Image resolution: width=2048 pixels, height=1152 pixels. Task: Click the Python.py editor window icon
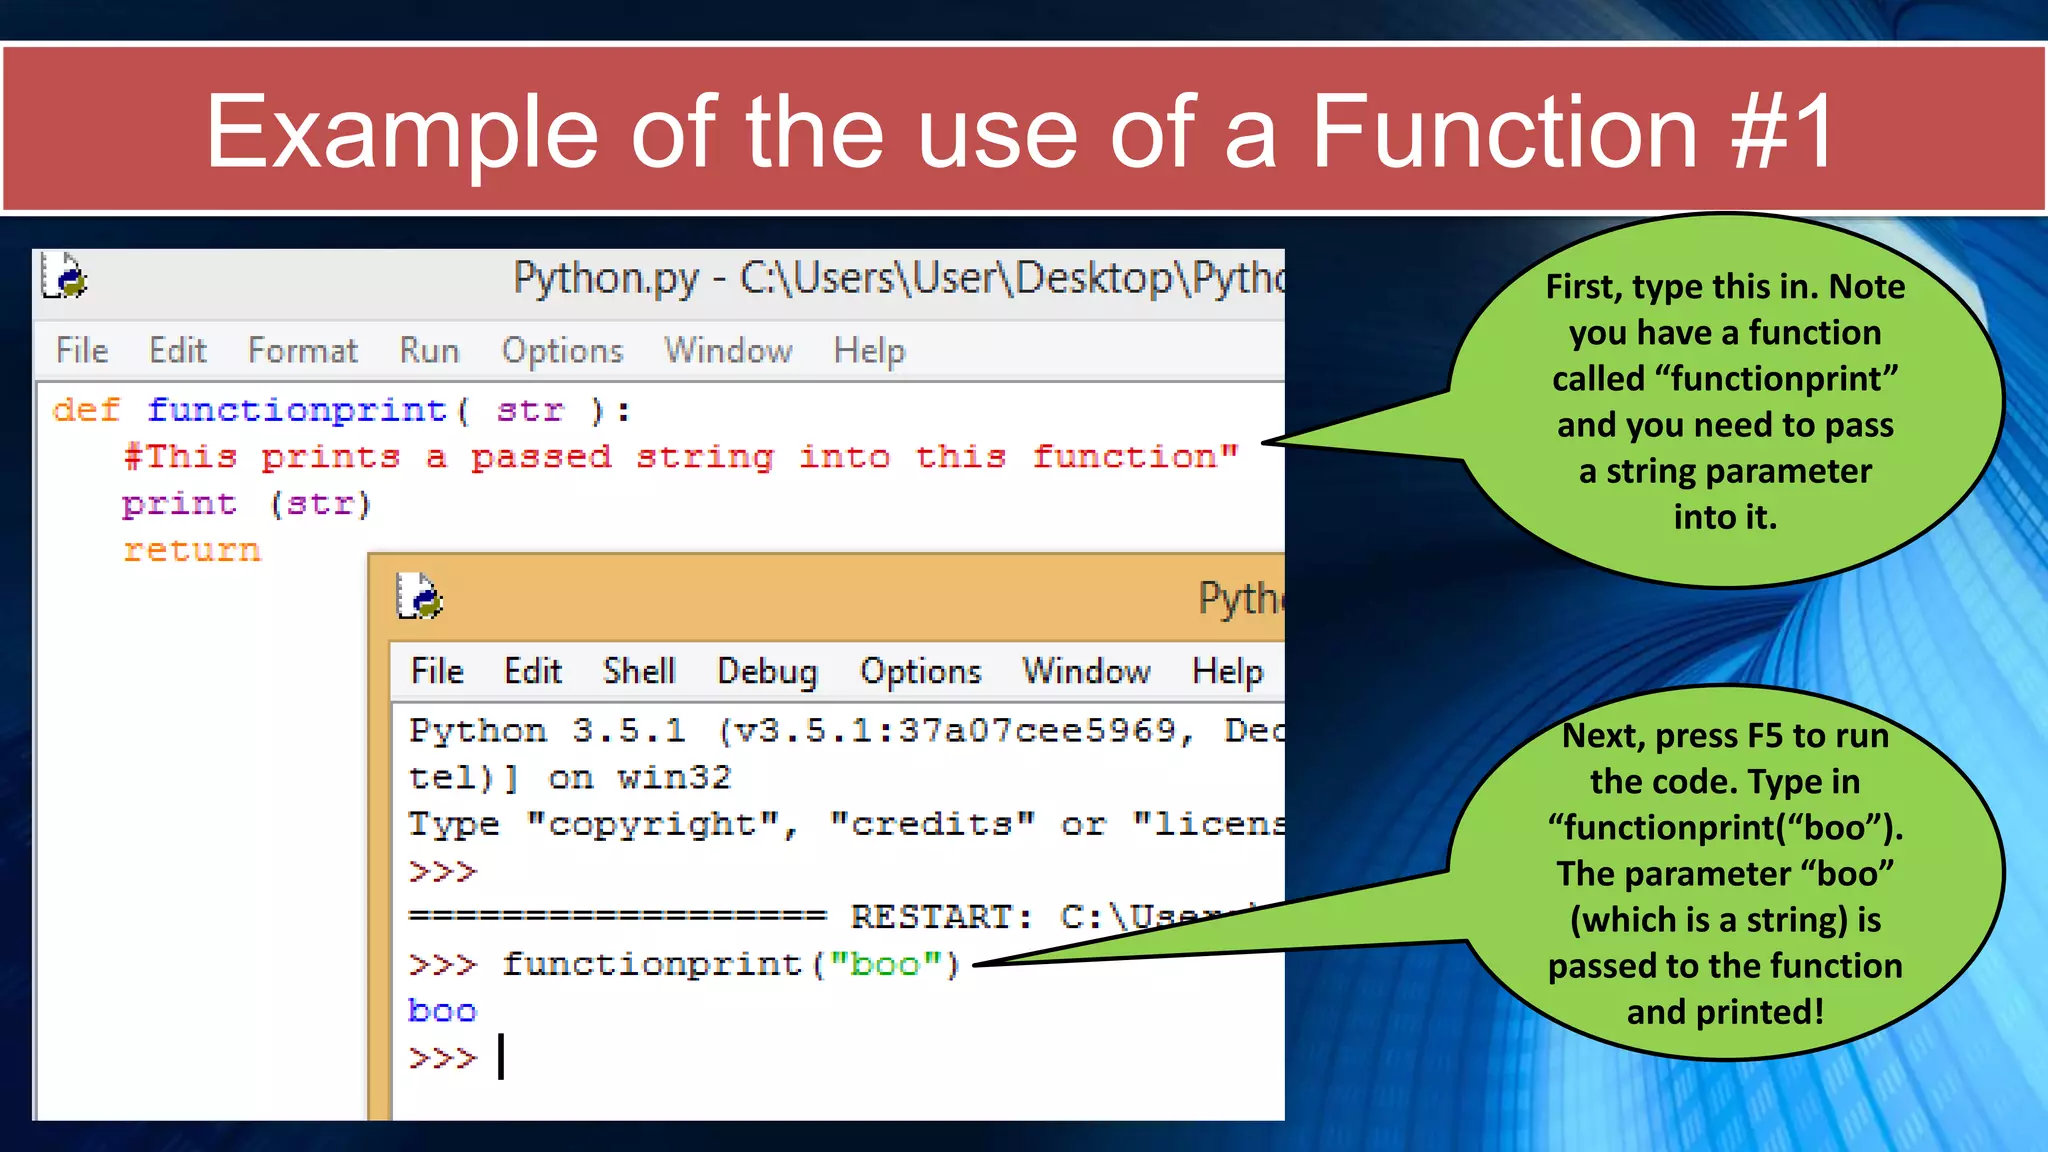coord(64,277)
